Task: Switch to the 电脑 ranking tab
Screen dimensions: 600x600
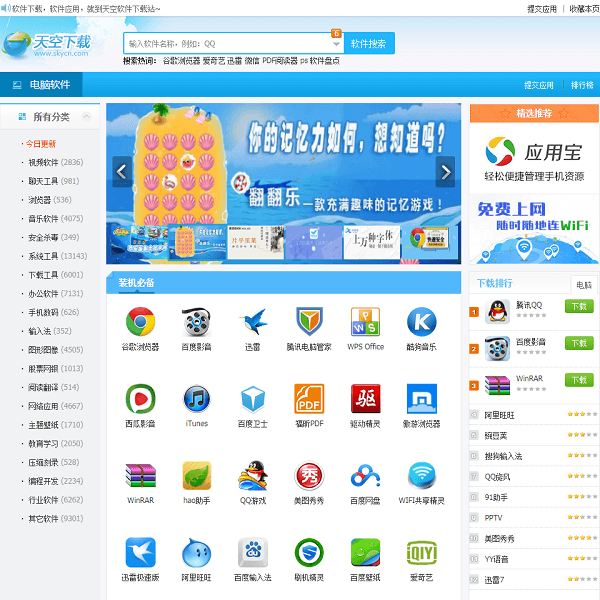Action: click(583, 285)
